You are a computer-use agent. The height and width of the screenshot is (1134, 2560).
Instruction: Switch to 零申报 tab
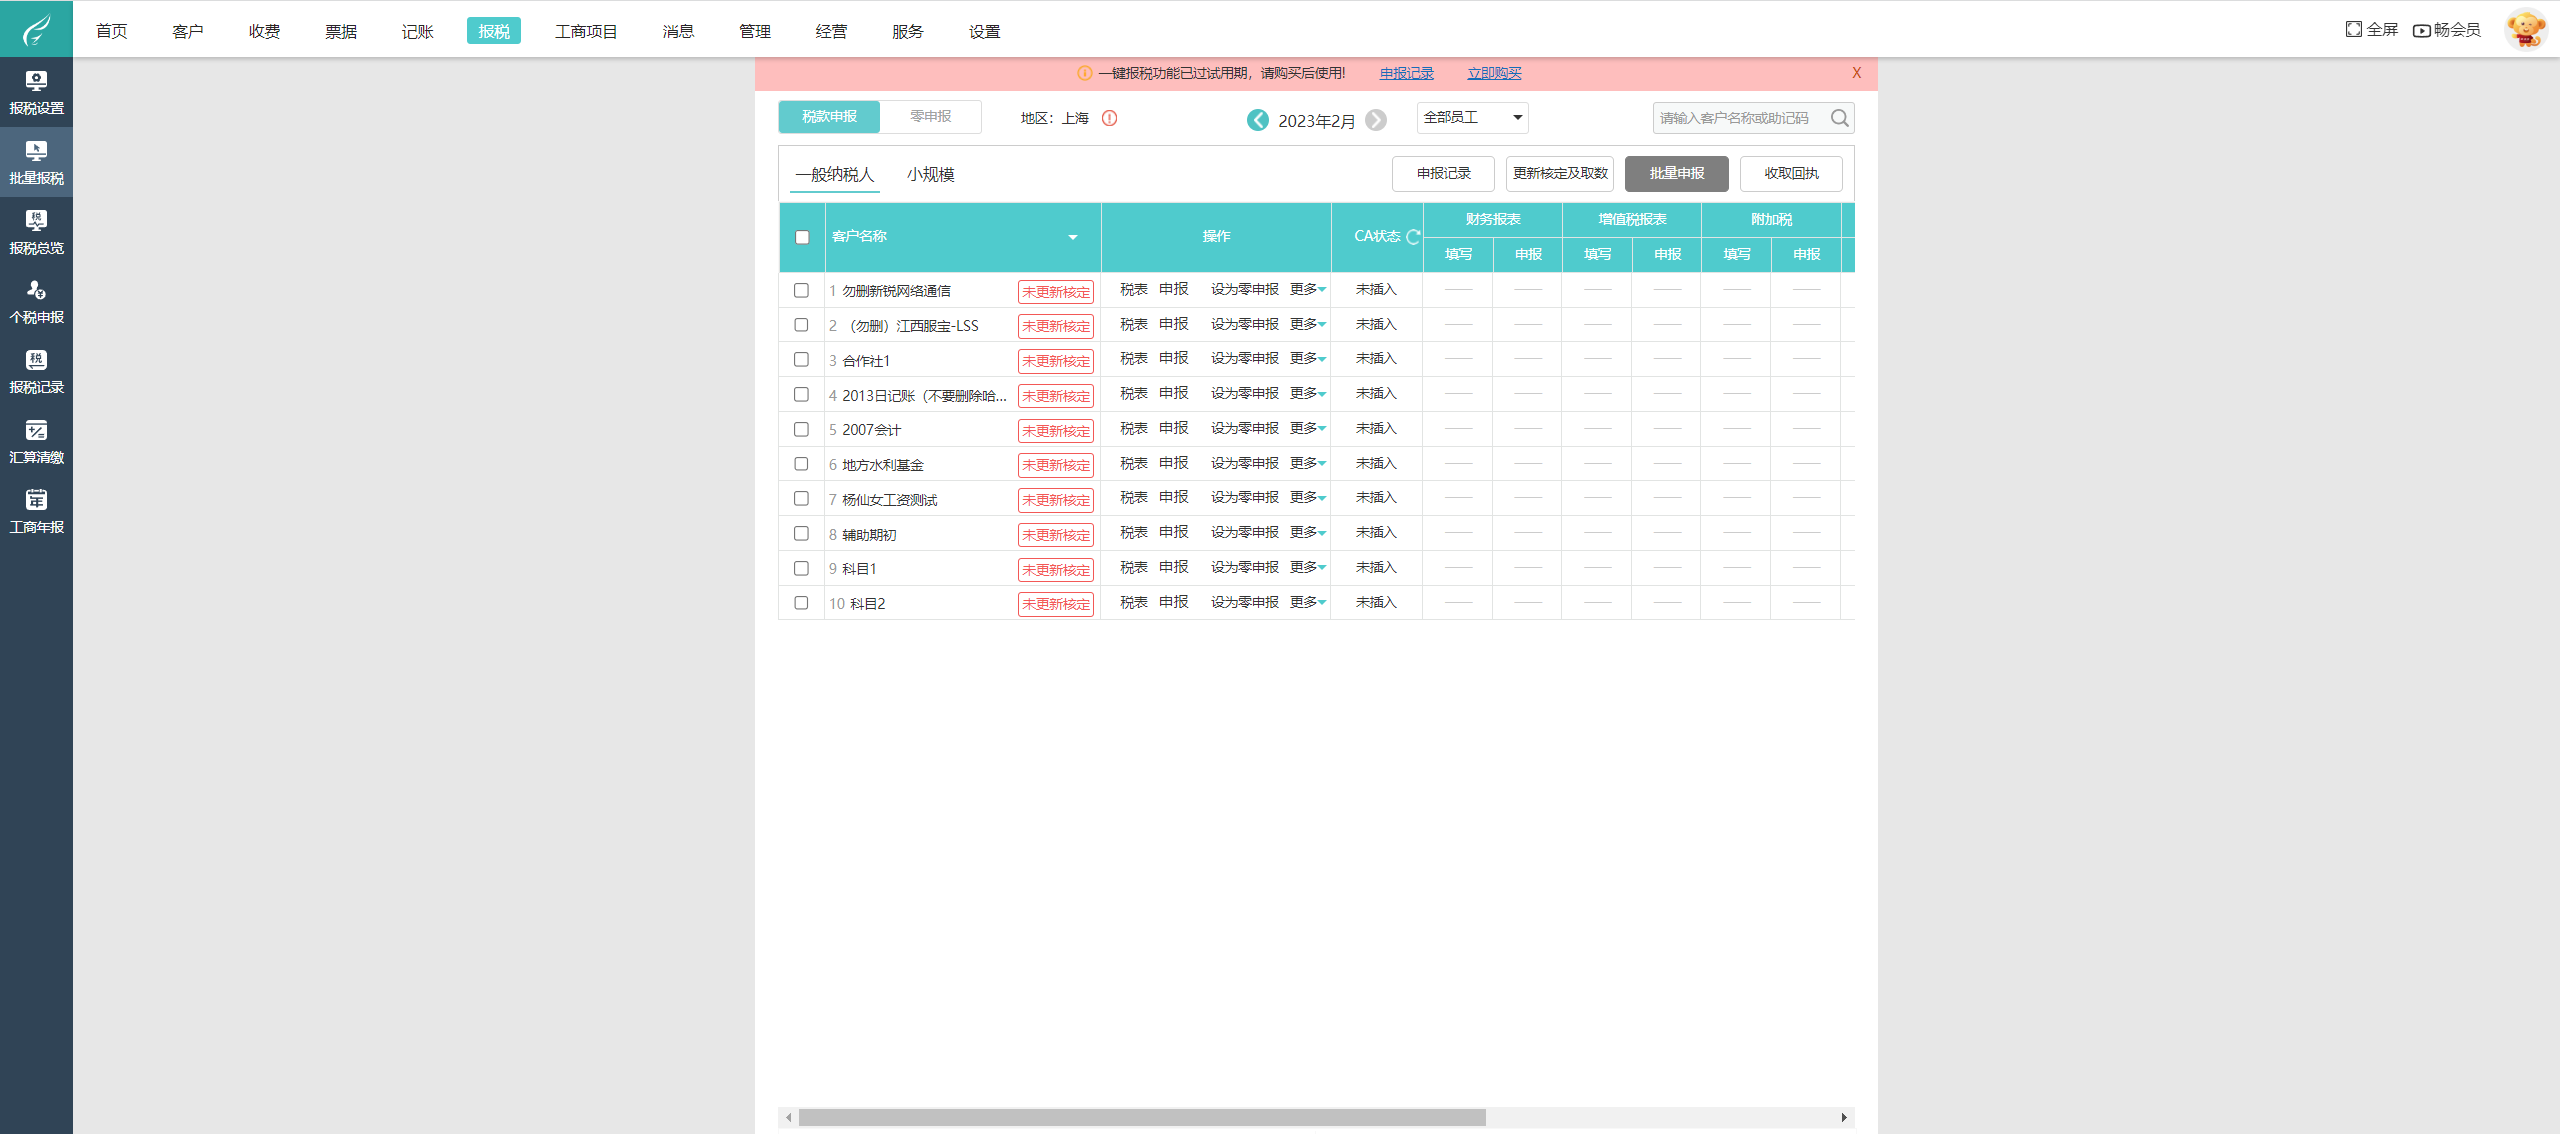point(931,117)
